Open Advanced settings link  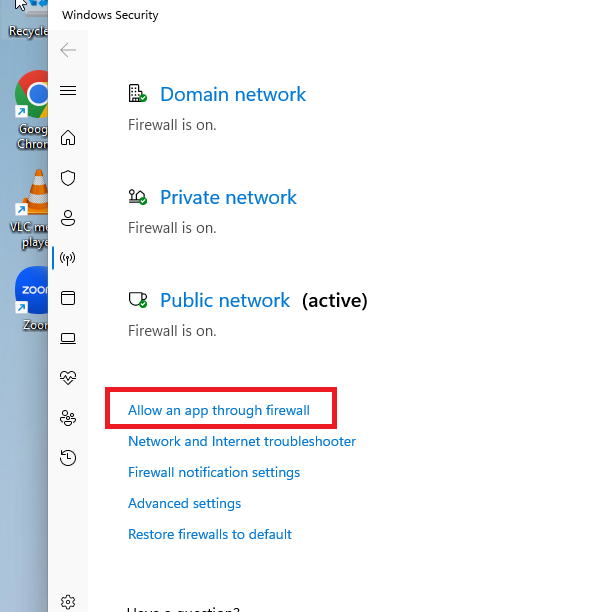point(184,503)
